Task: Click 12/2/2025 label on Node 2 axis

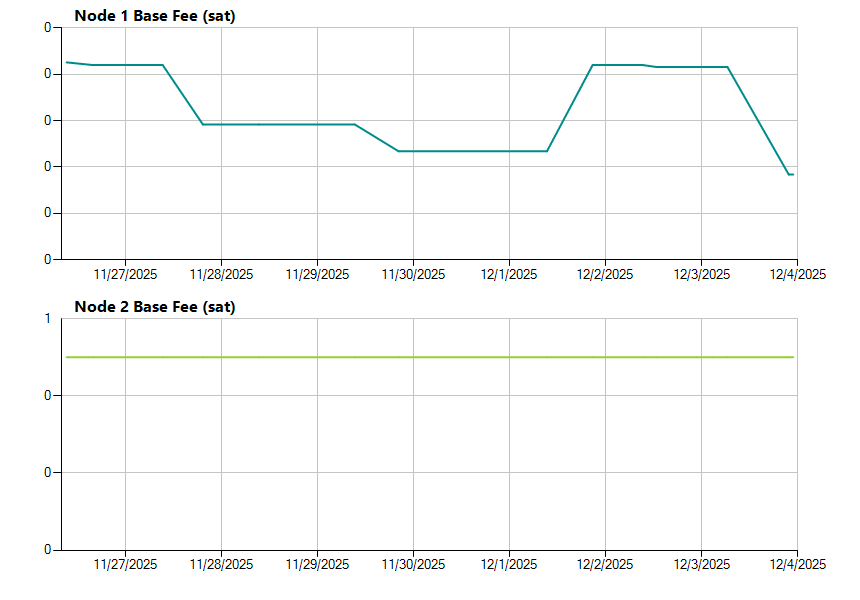Action: (605, 564)
